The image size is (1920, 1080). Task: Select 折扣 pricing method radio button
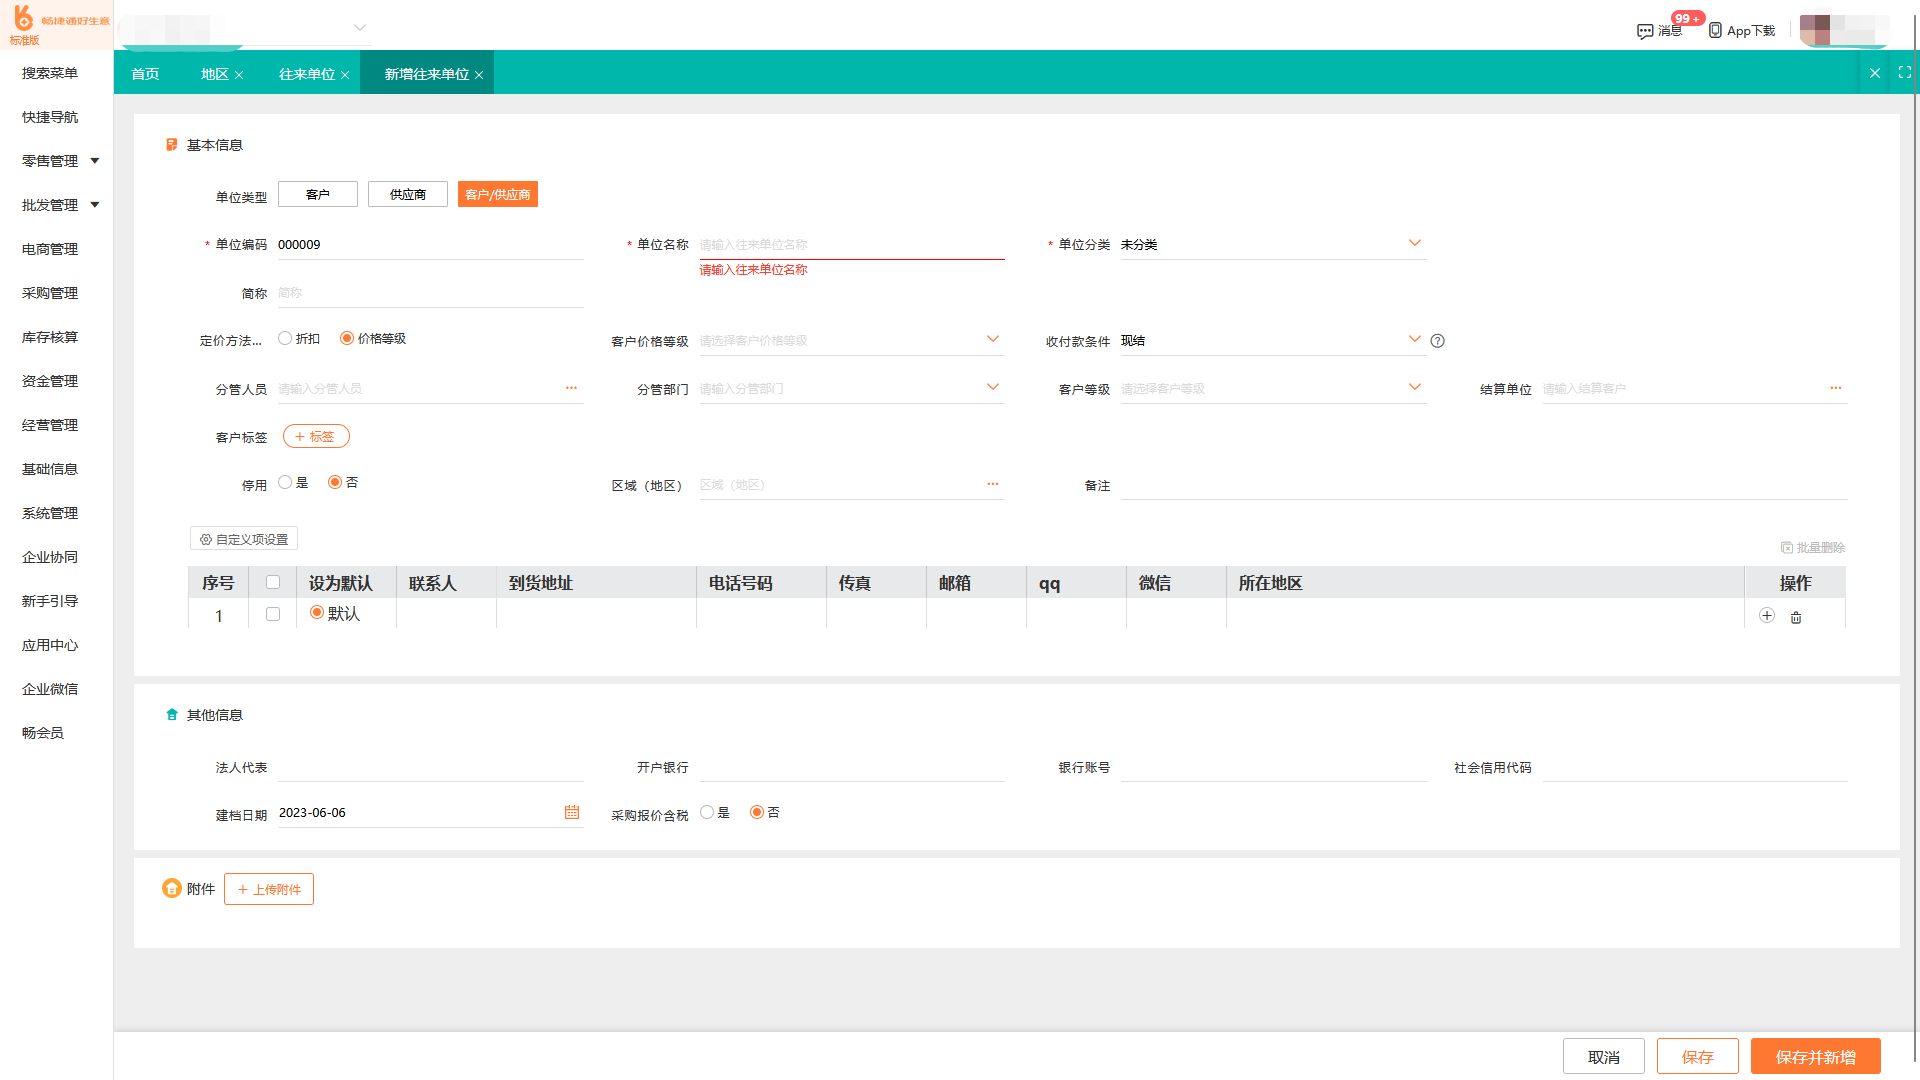tap(285, 340)
